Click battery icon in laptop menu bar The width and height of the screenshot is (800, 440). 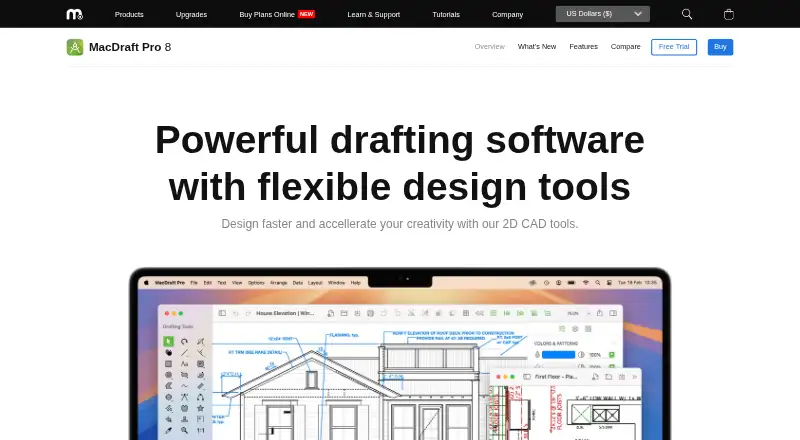[x=571, y=282]
